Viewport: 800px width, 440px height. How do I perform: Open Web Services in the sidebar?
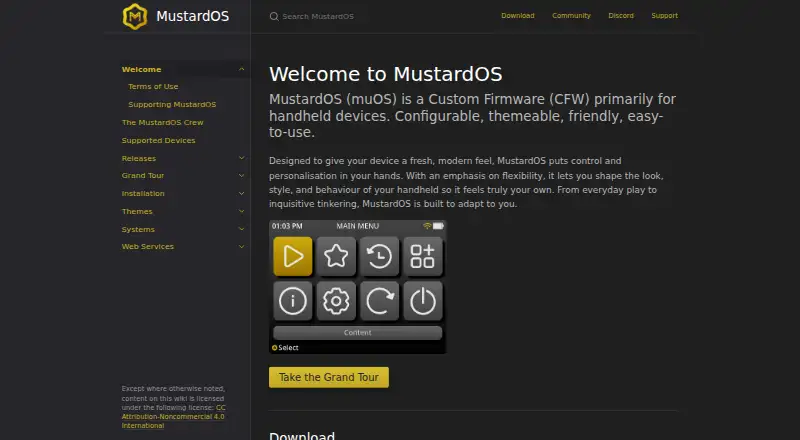click(x=147, y=247)
